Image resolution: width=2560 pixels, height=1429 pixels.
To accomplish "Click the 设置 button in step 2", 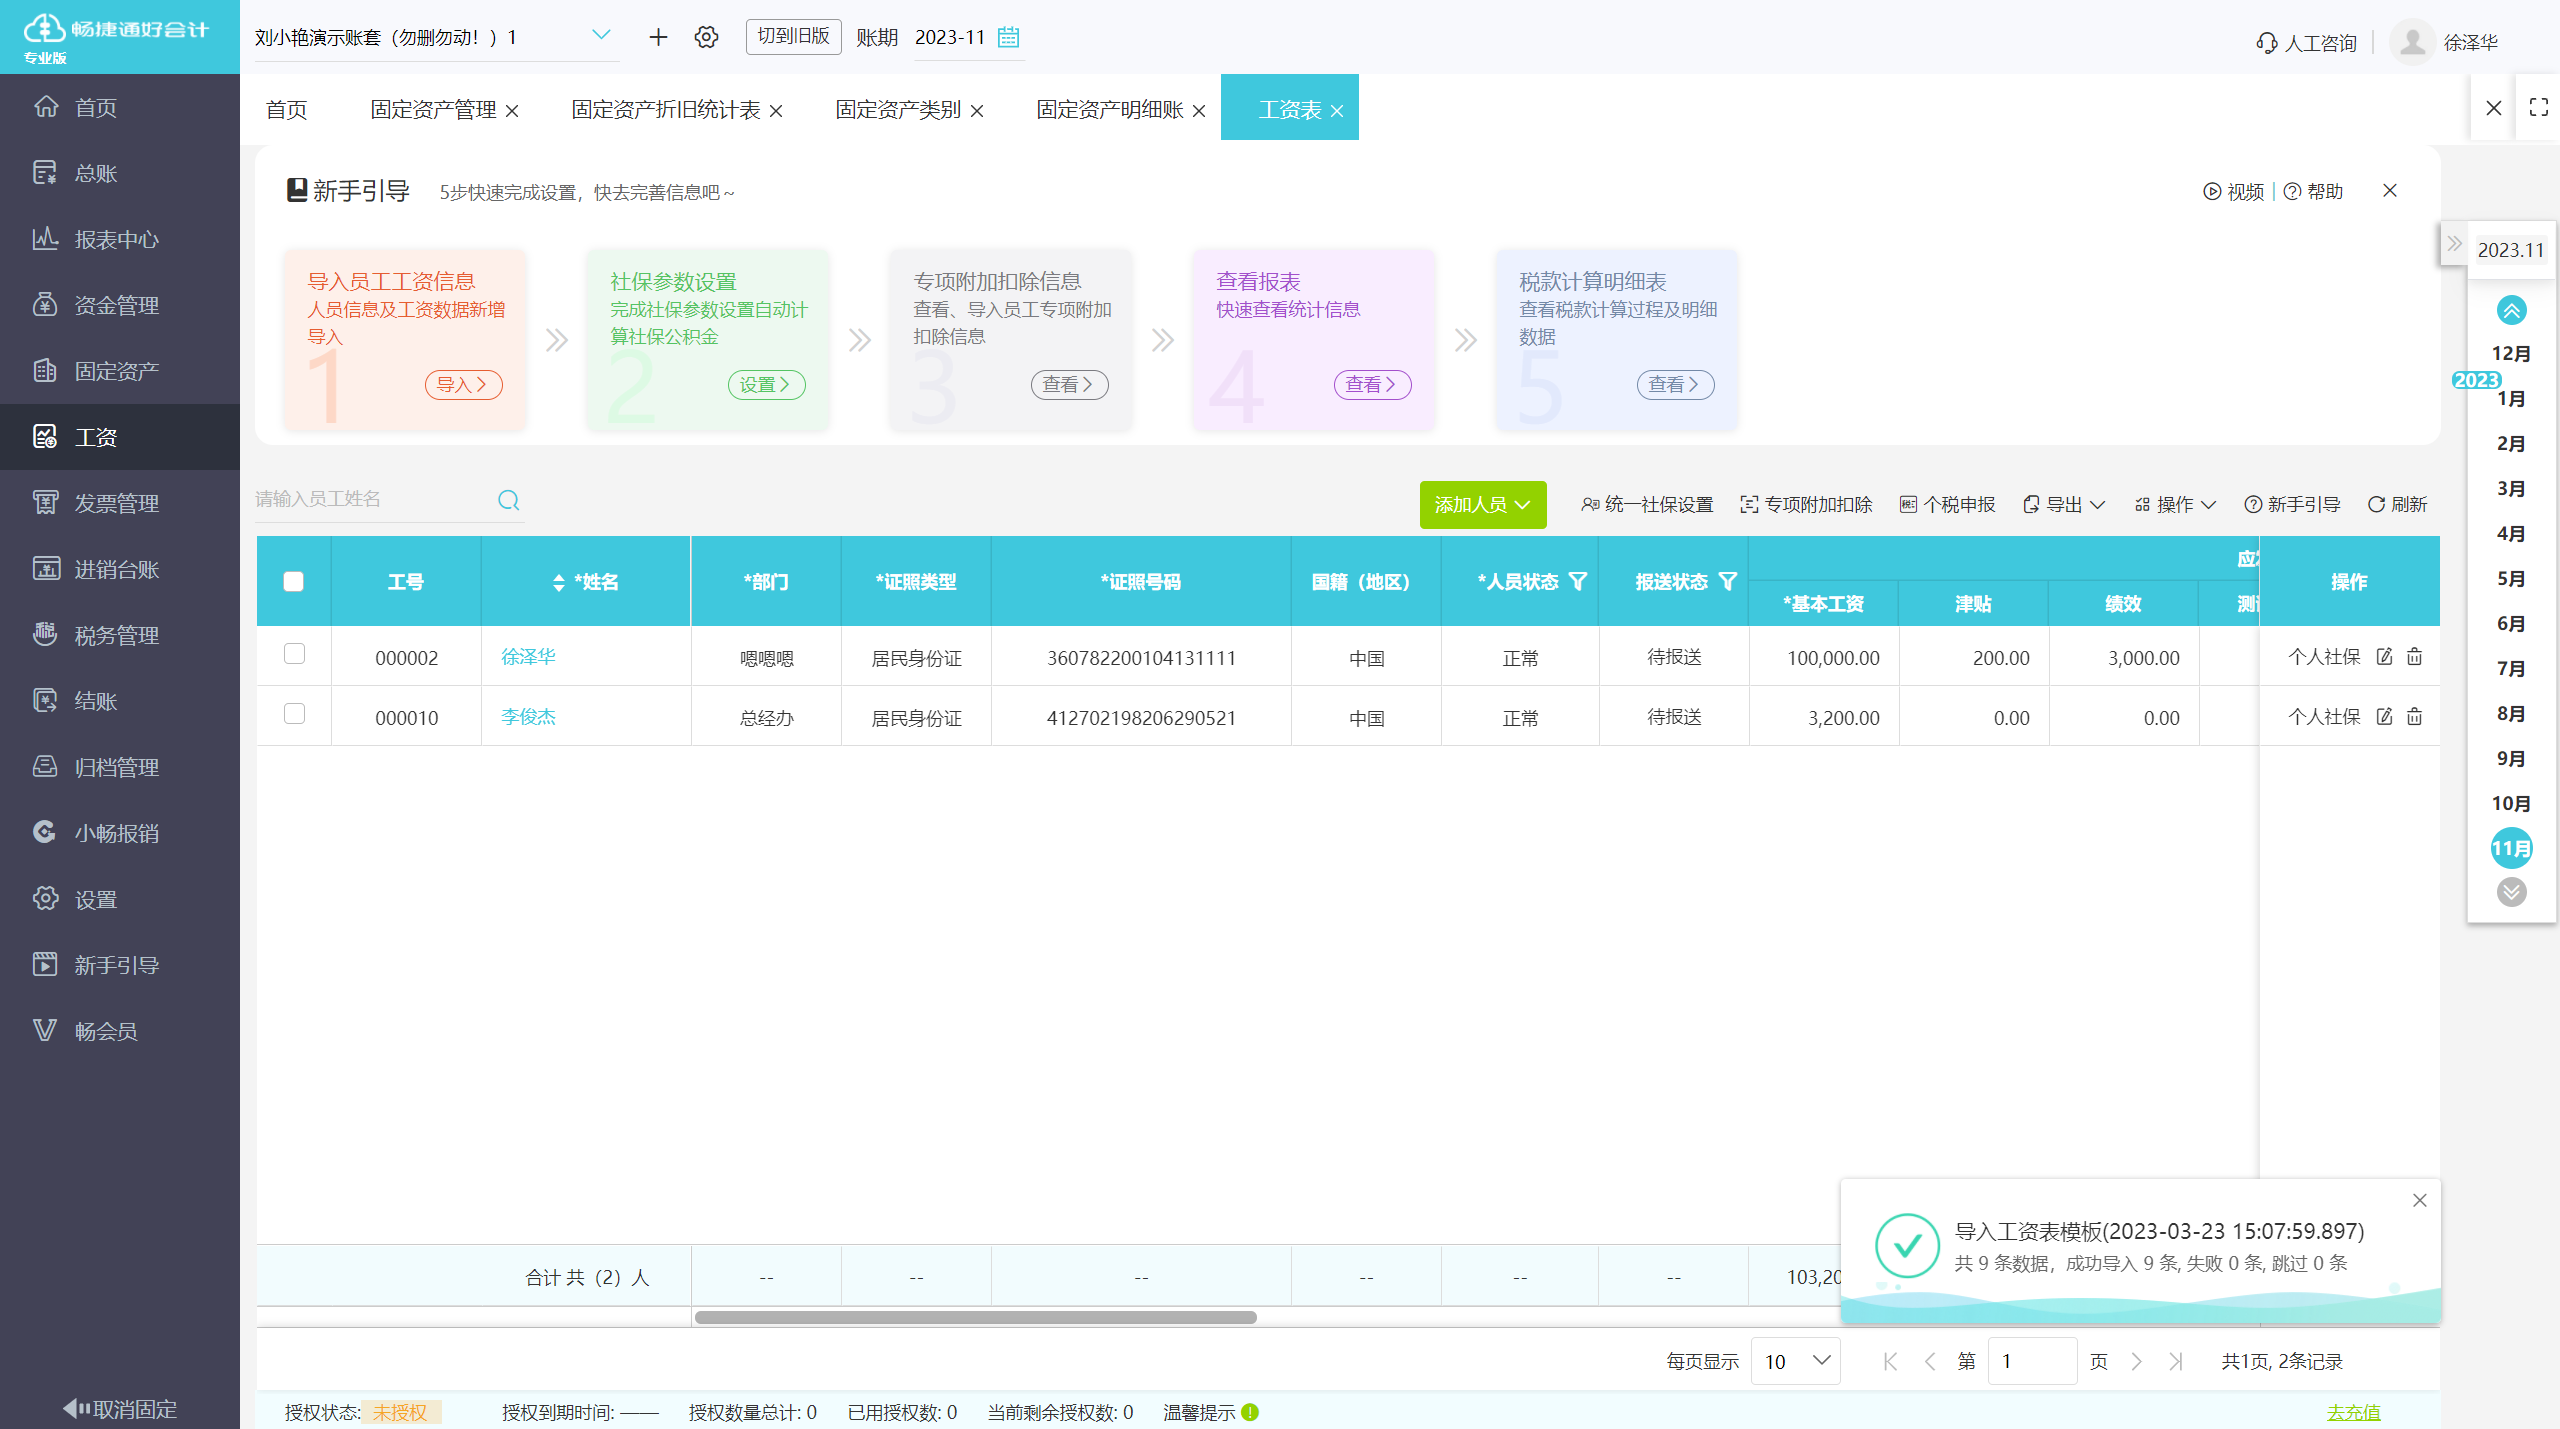I will click(x=768, y=385).
